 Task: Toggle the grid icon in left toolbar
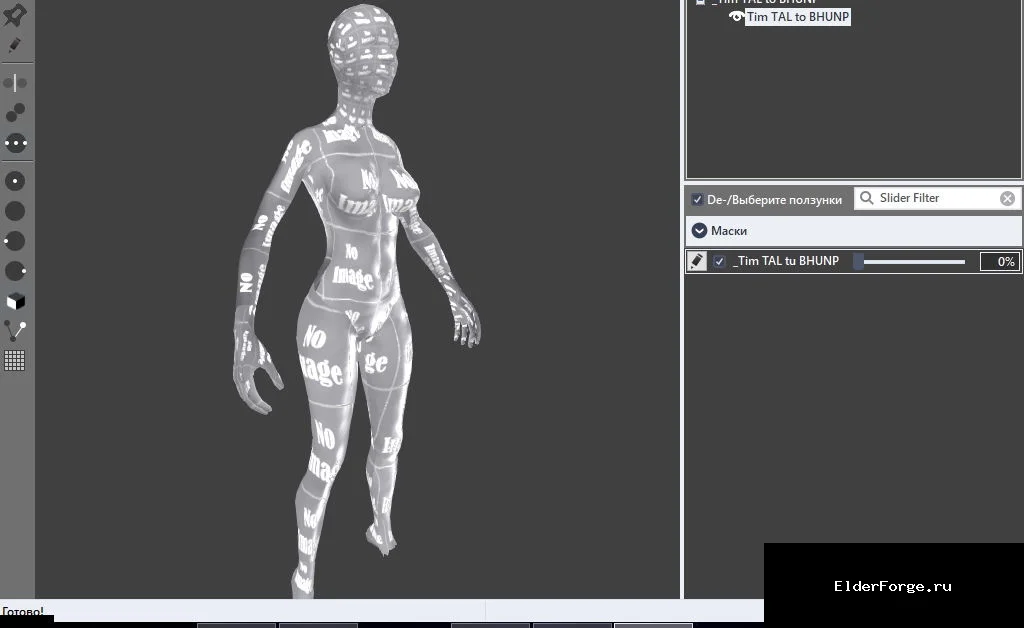pyautogui.click(x=15, y=361)
